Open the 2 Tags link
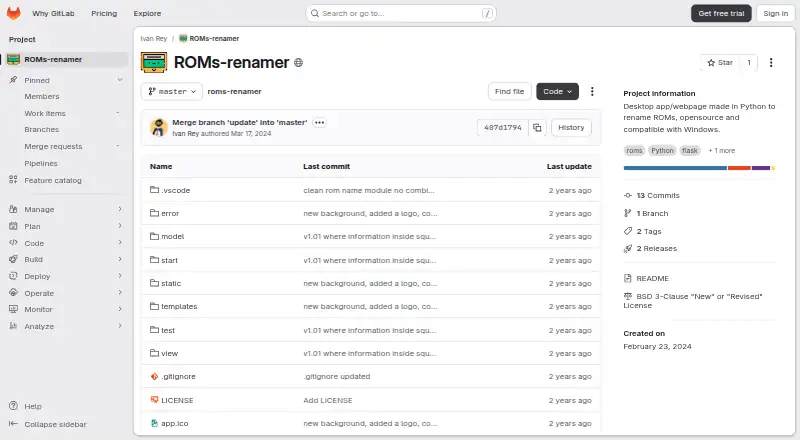This screenshot has width=800, height=440. (x=649, y=231)
